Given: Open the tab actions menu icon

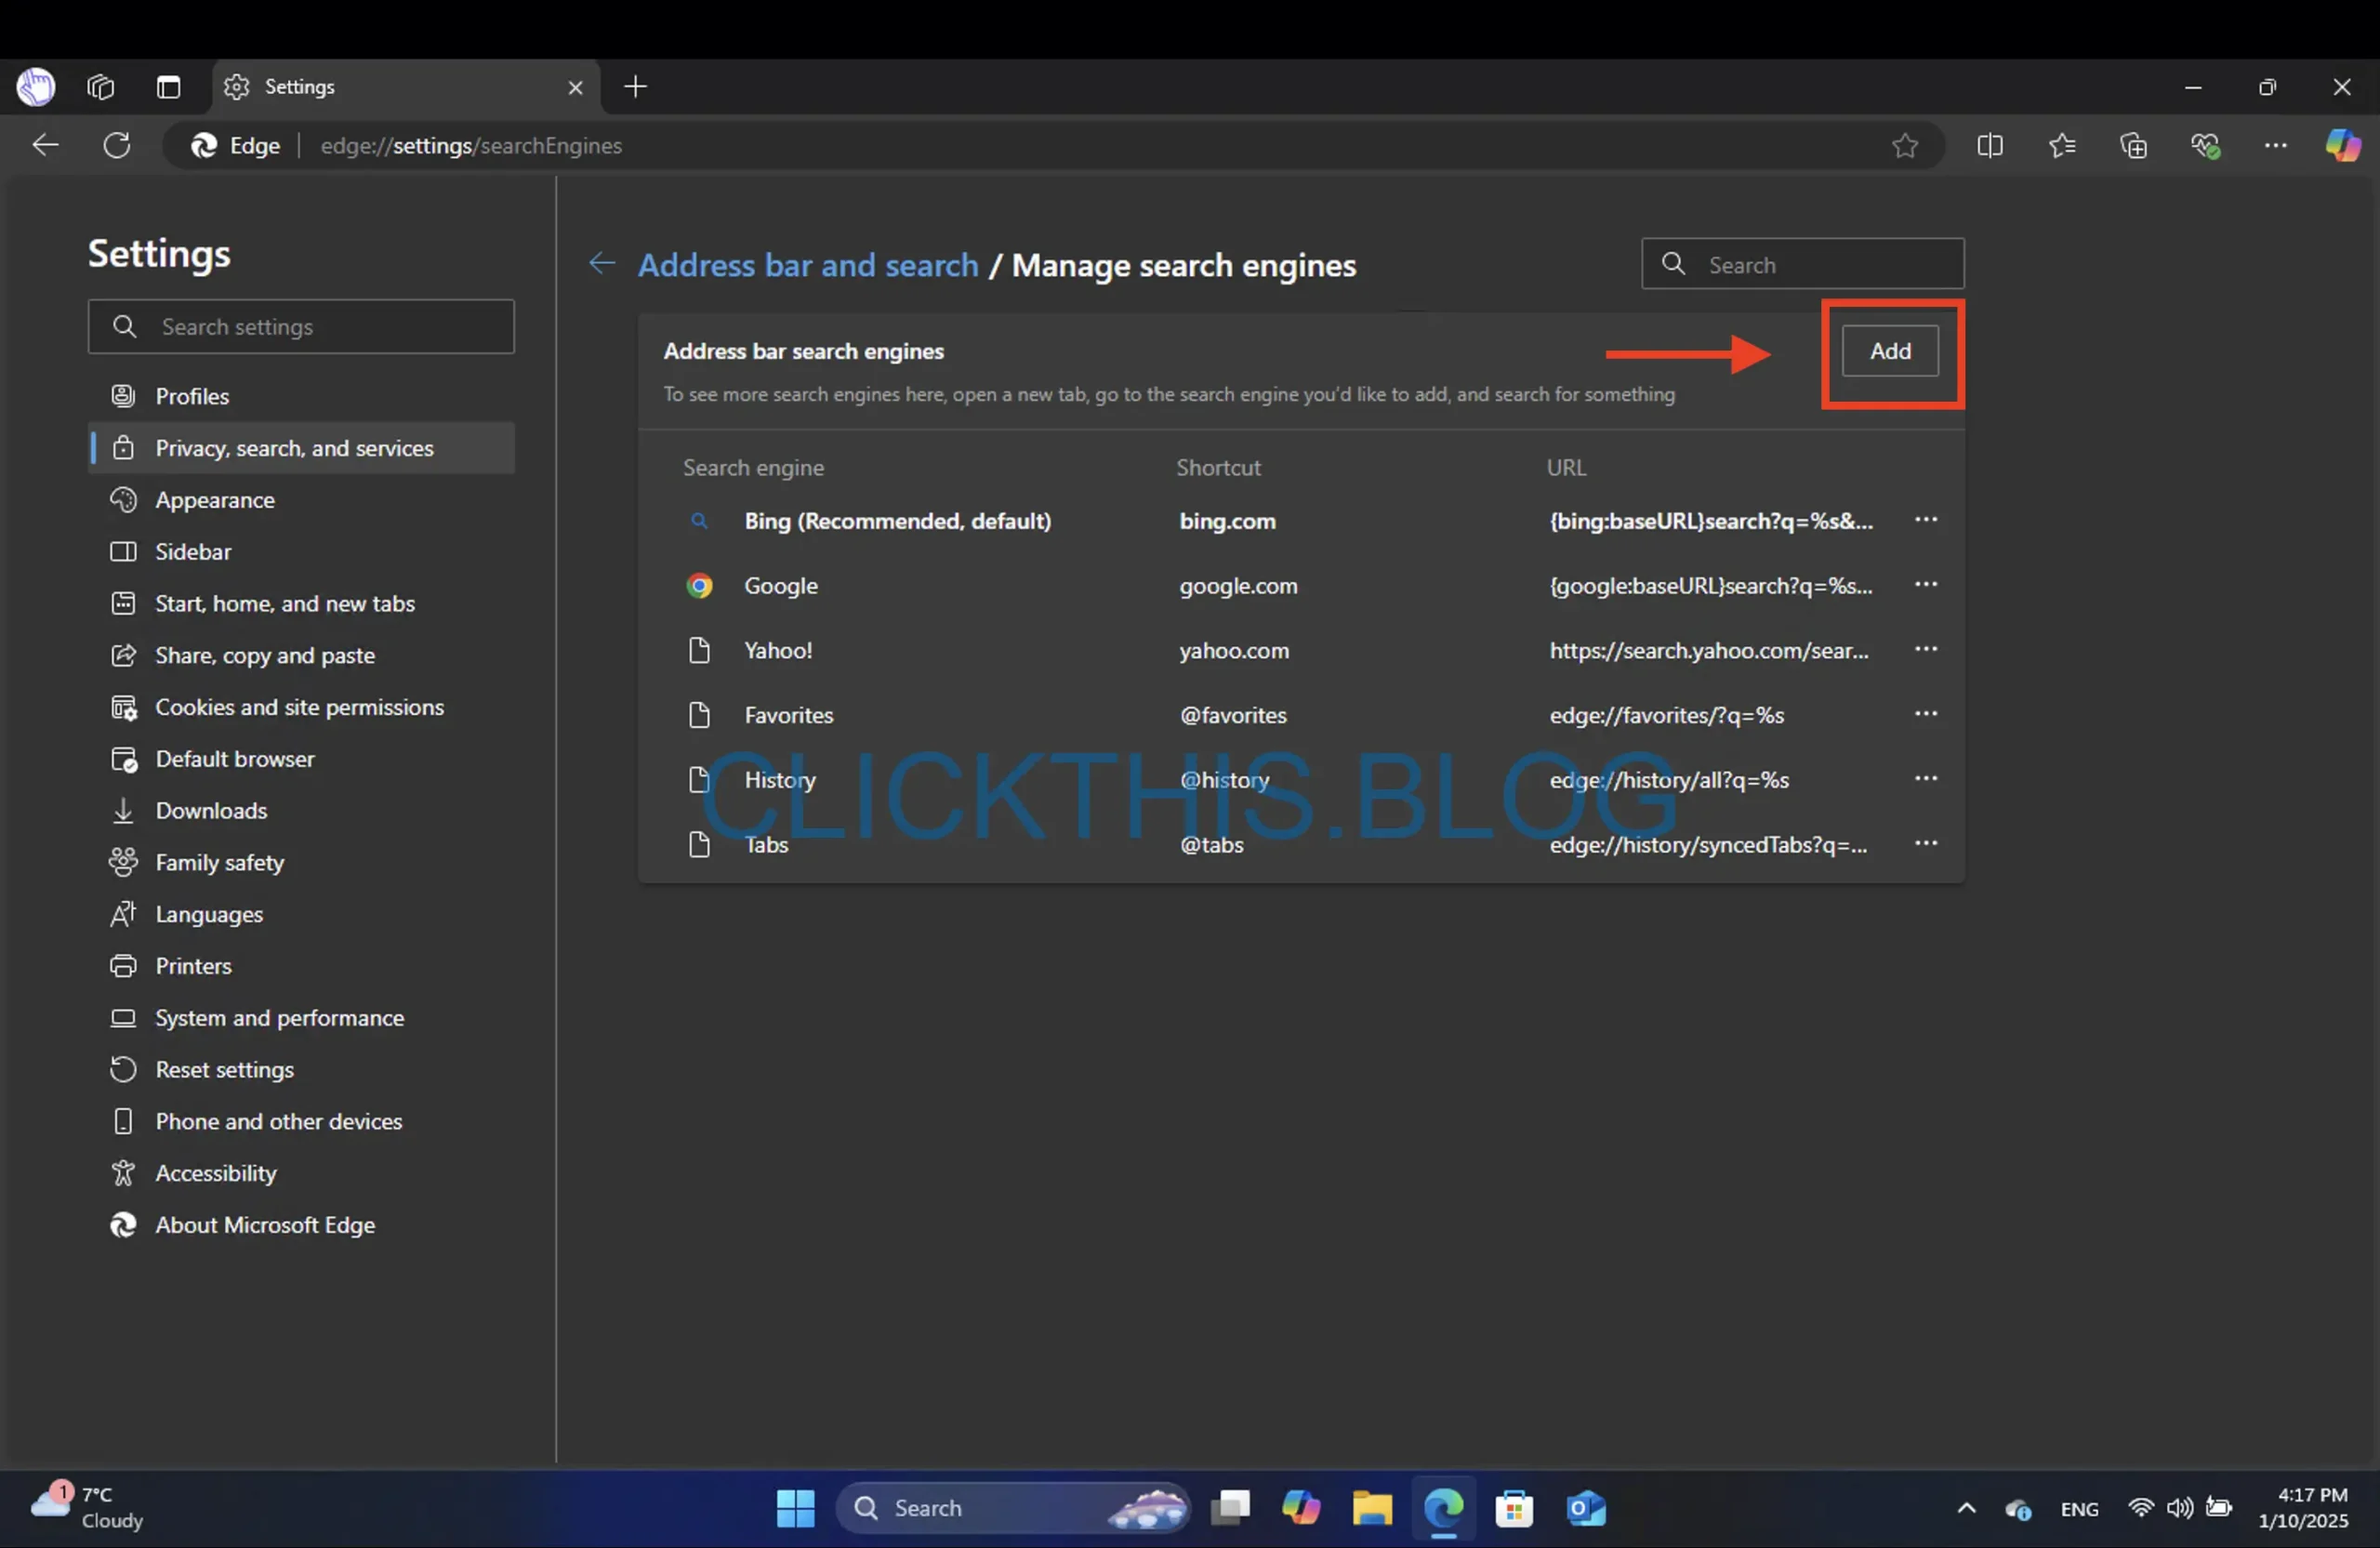Looking at the screenshot, I should (x=168, y=87).
